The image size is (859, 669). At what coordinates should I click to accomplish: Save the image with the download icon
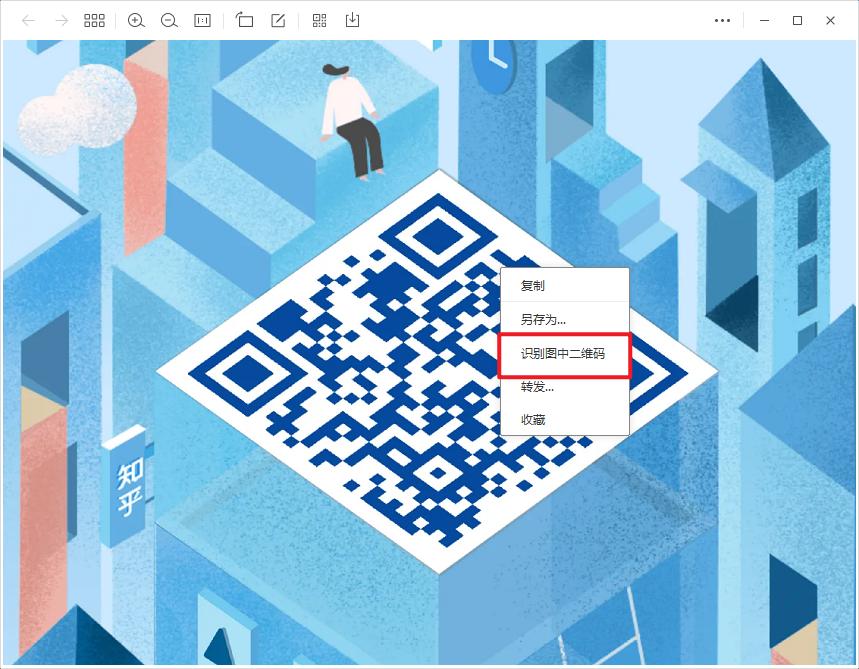pyautogui.click(x=352, y=20)
